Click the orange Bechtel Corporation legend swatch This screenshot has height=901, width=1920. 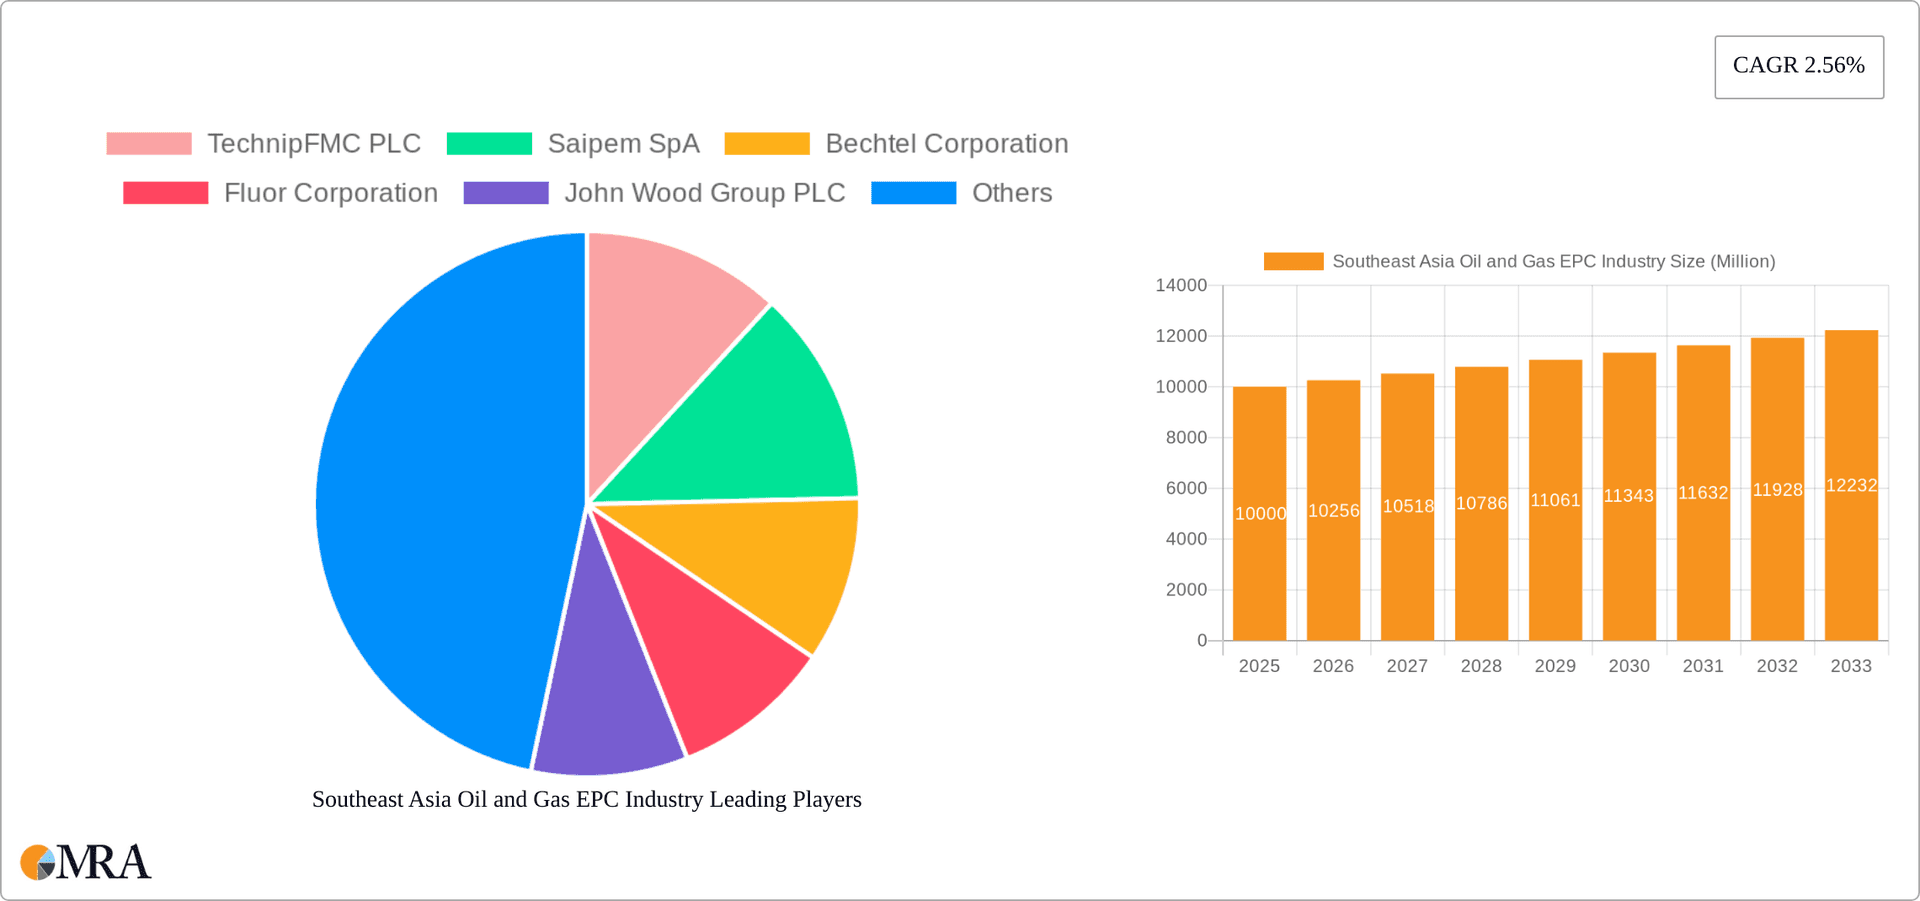[768, 143]
